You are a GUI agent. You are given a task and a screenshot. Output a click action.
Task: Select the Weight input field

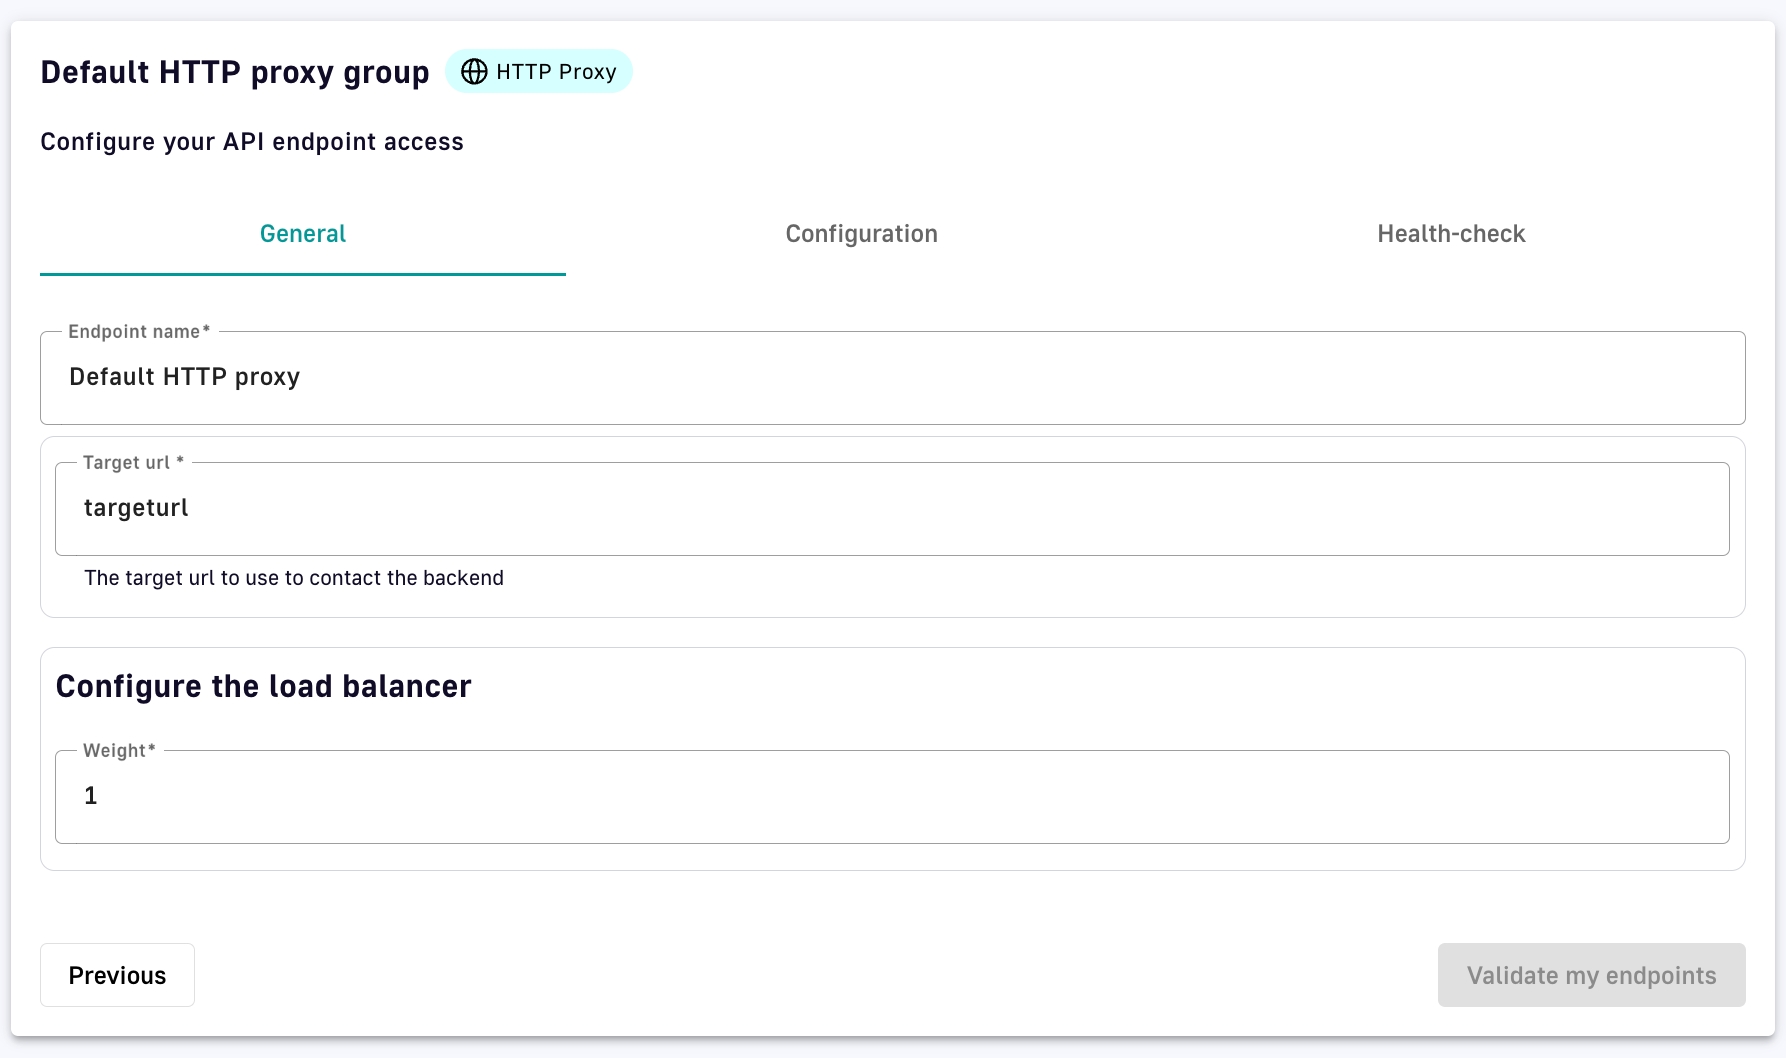pyautogui.click(x=892, y=797)
